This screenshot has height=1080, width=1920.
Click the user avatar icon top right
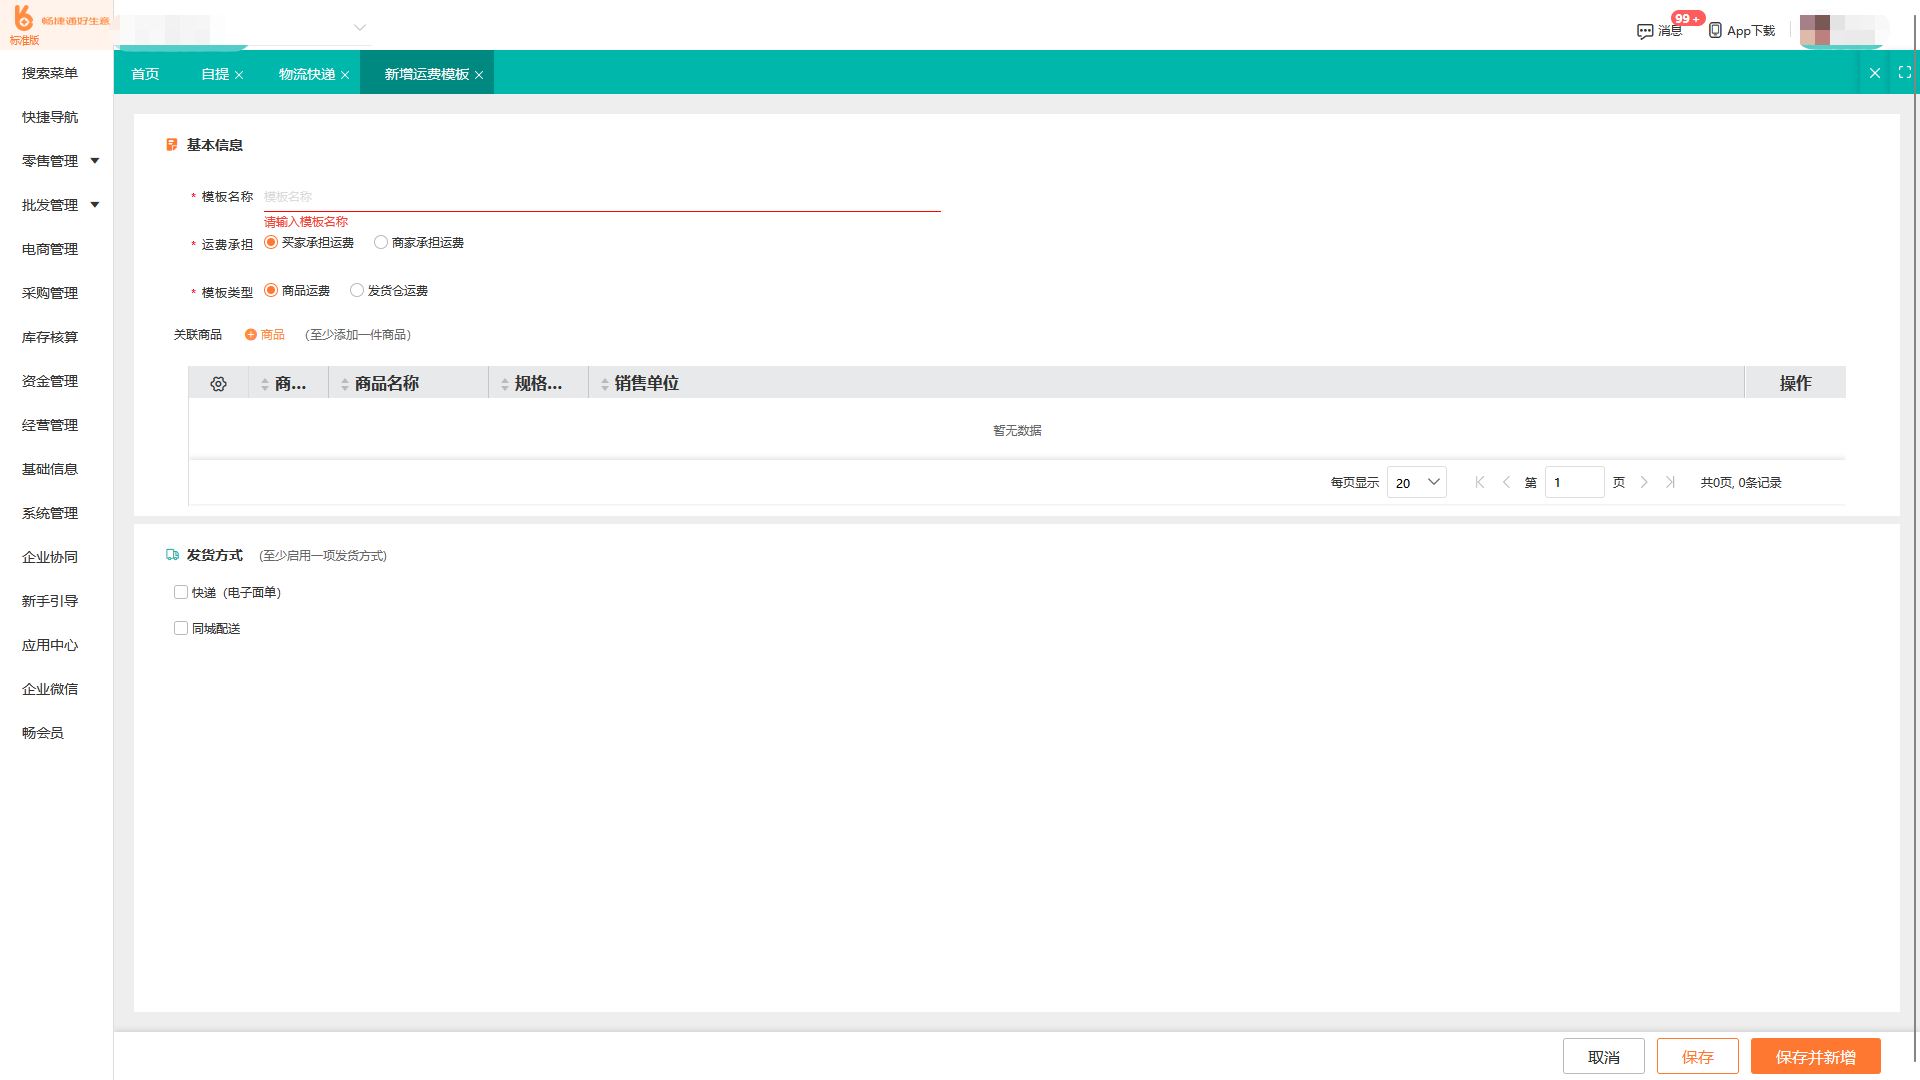coord(1817,29)
